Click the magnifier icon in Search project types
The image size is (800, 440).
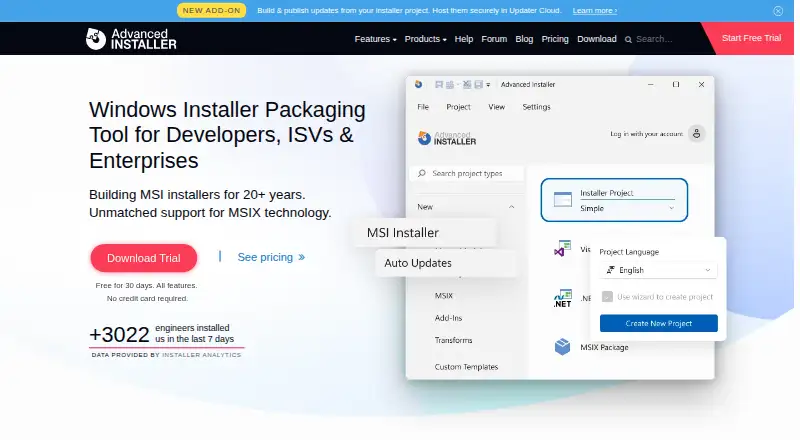(x=421, y=174)
